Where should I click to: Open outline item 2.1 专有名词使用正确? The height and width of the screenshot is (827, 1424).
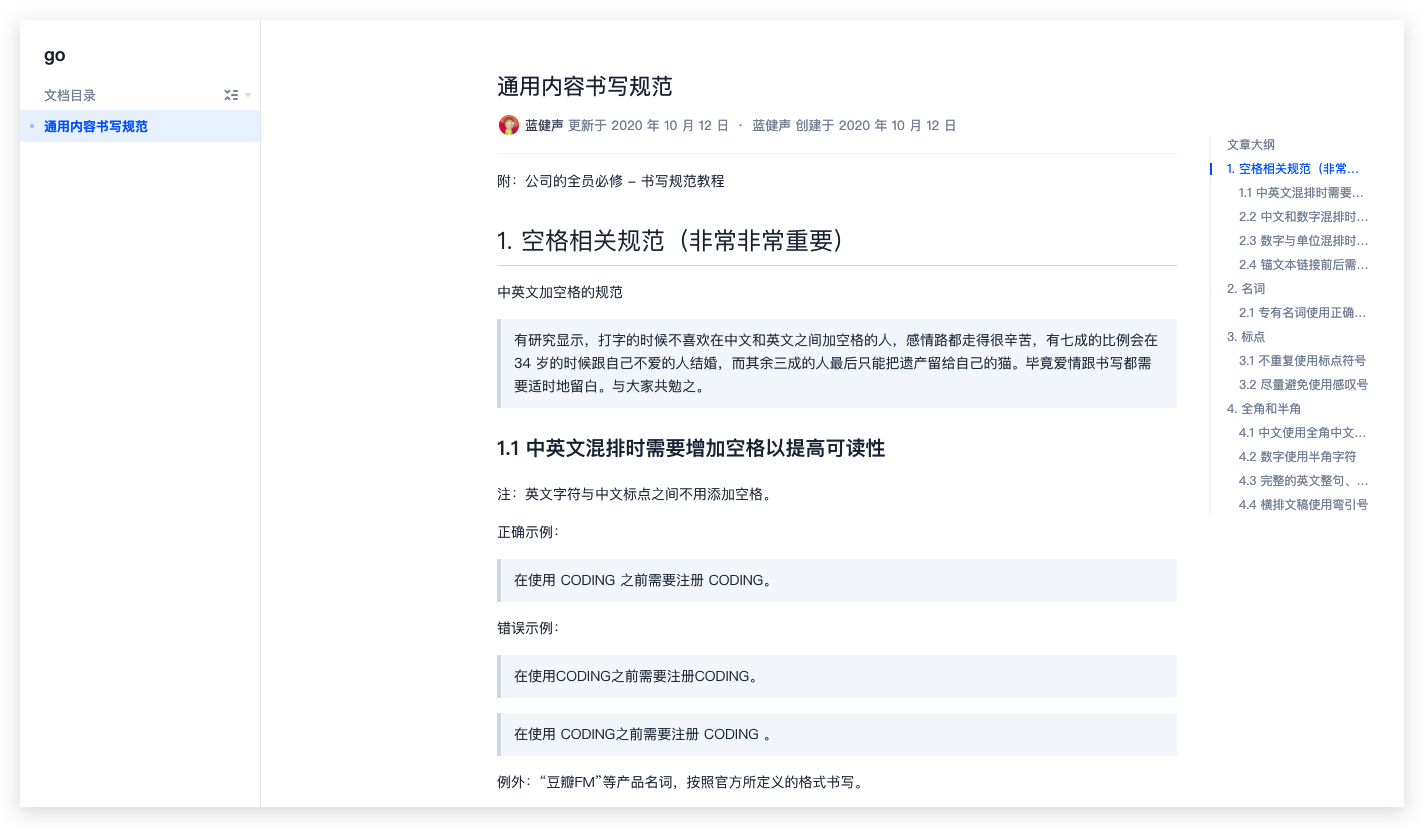pos(1302,313)
